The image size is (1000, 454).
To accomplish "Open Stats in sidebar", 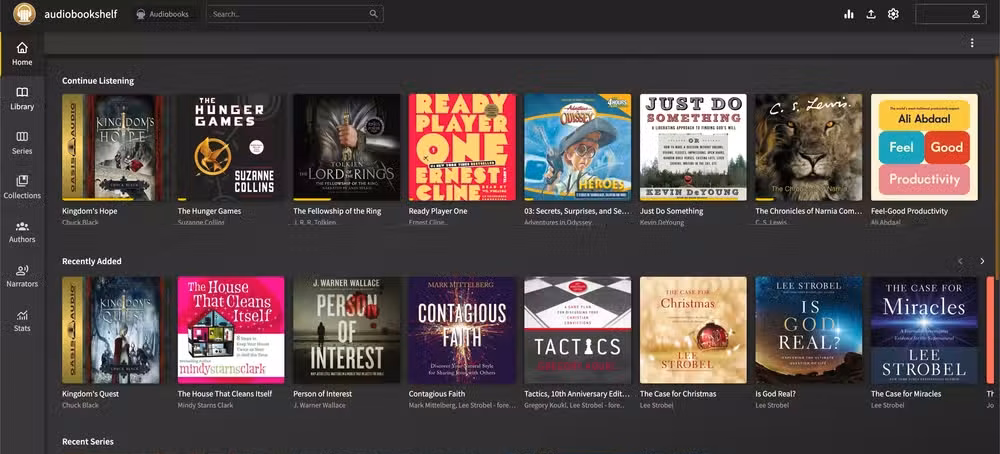I will coord(22,320).
